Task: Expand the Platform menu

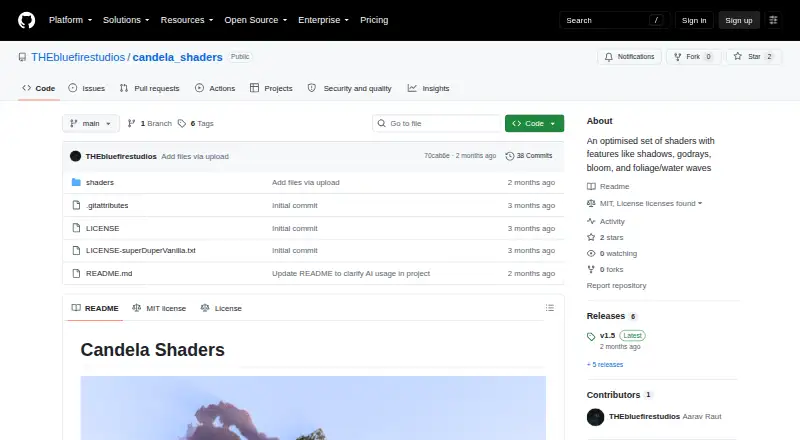Action: pos(70,20)
